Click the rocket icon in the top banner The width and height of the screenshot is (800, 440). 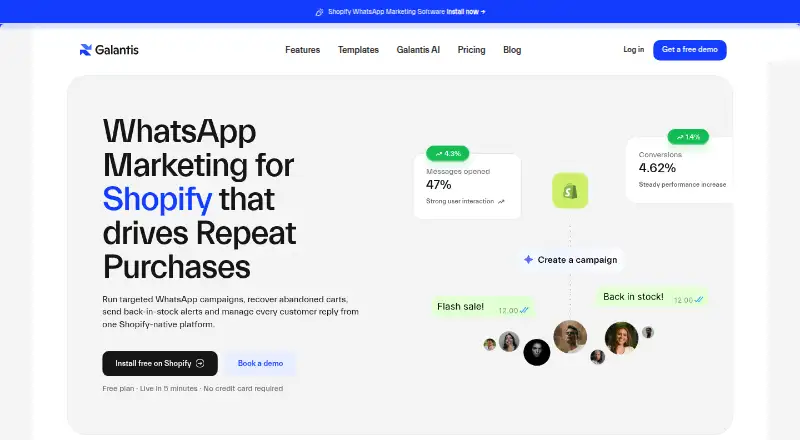(319, 12)
